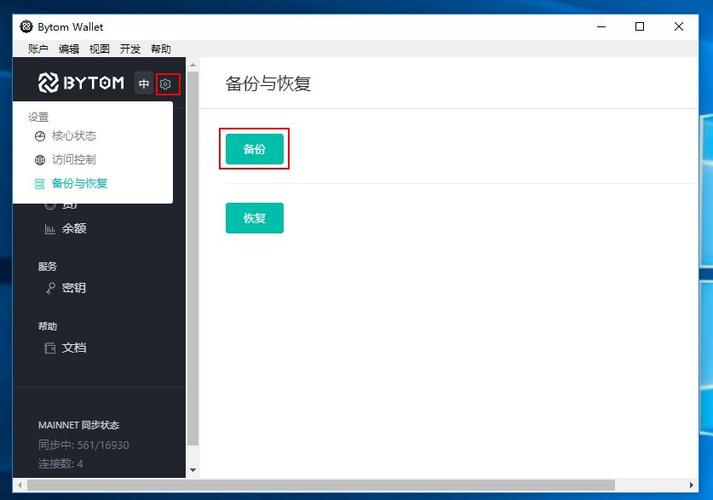Open the 余额 balance chart icon
Image resolution: width=713 pixels, height=500 pixels.
[50, 228]
